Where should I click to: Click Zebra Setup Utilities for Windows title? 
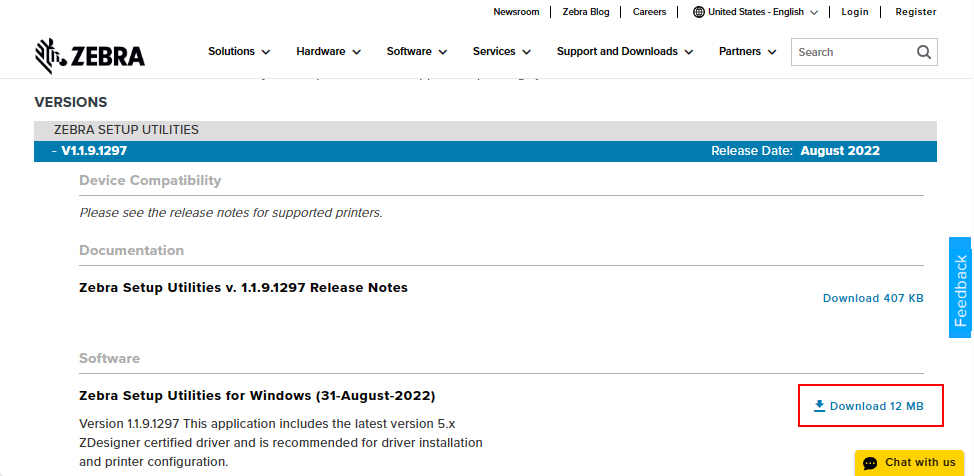(257, 396)
